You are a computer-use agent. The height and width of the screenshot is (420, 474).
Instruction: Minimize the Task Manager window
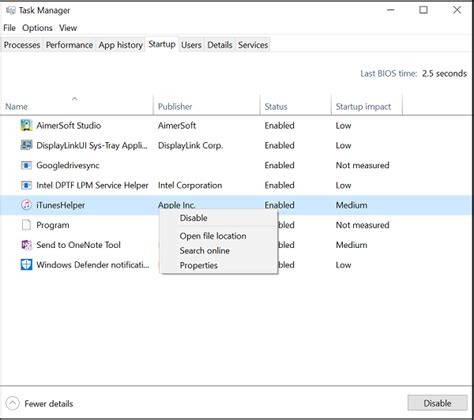point(391,10)
